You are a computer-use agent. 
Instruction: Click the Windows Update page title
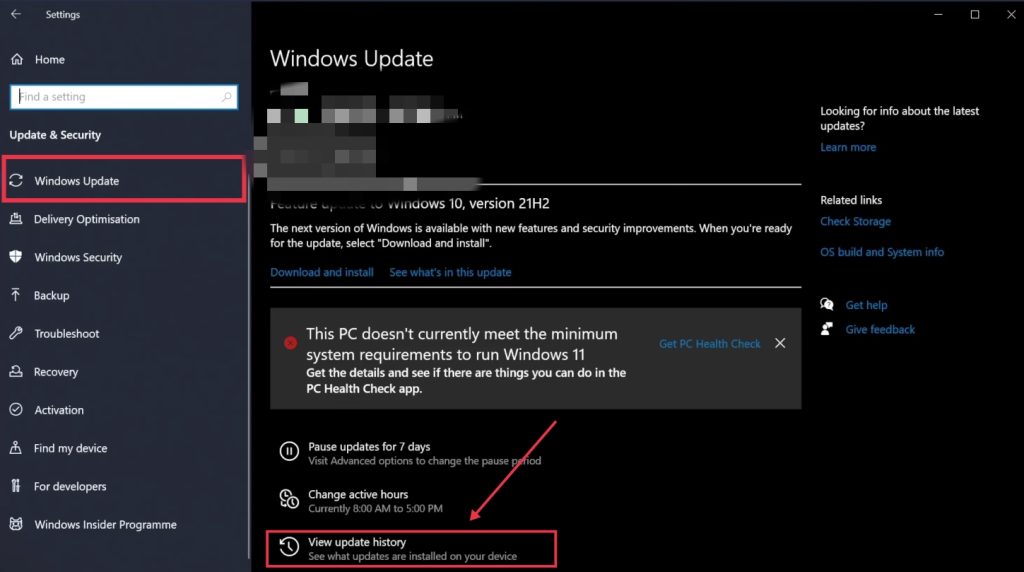point(351,59)
